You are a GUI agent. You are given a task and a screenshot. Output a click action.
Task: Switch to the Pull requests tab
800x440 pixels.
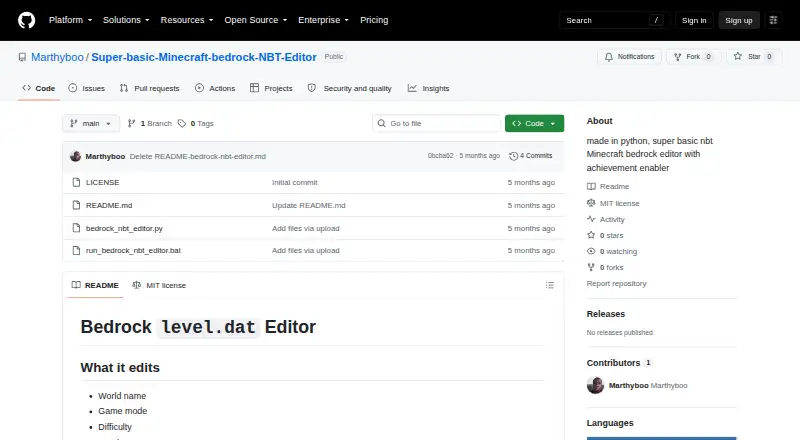pos(149,88)
